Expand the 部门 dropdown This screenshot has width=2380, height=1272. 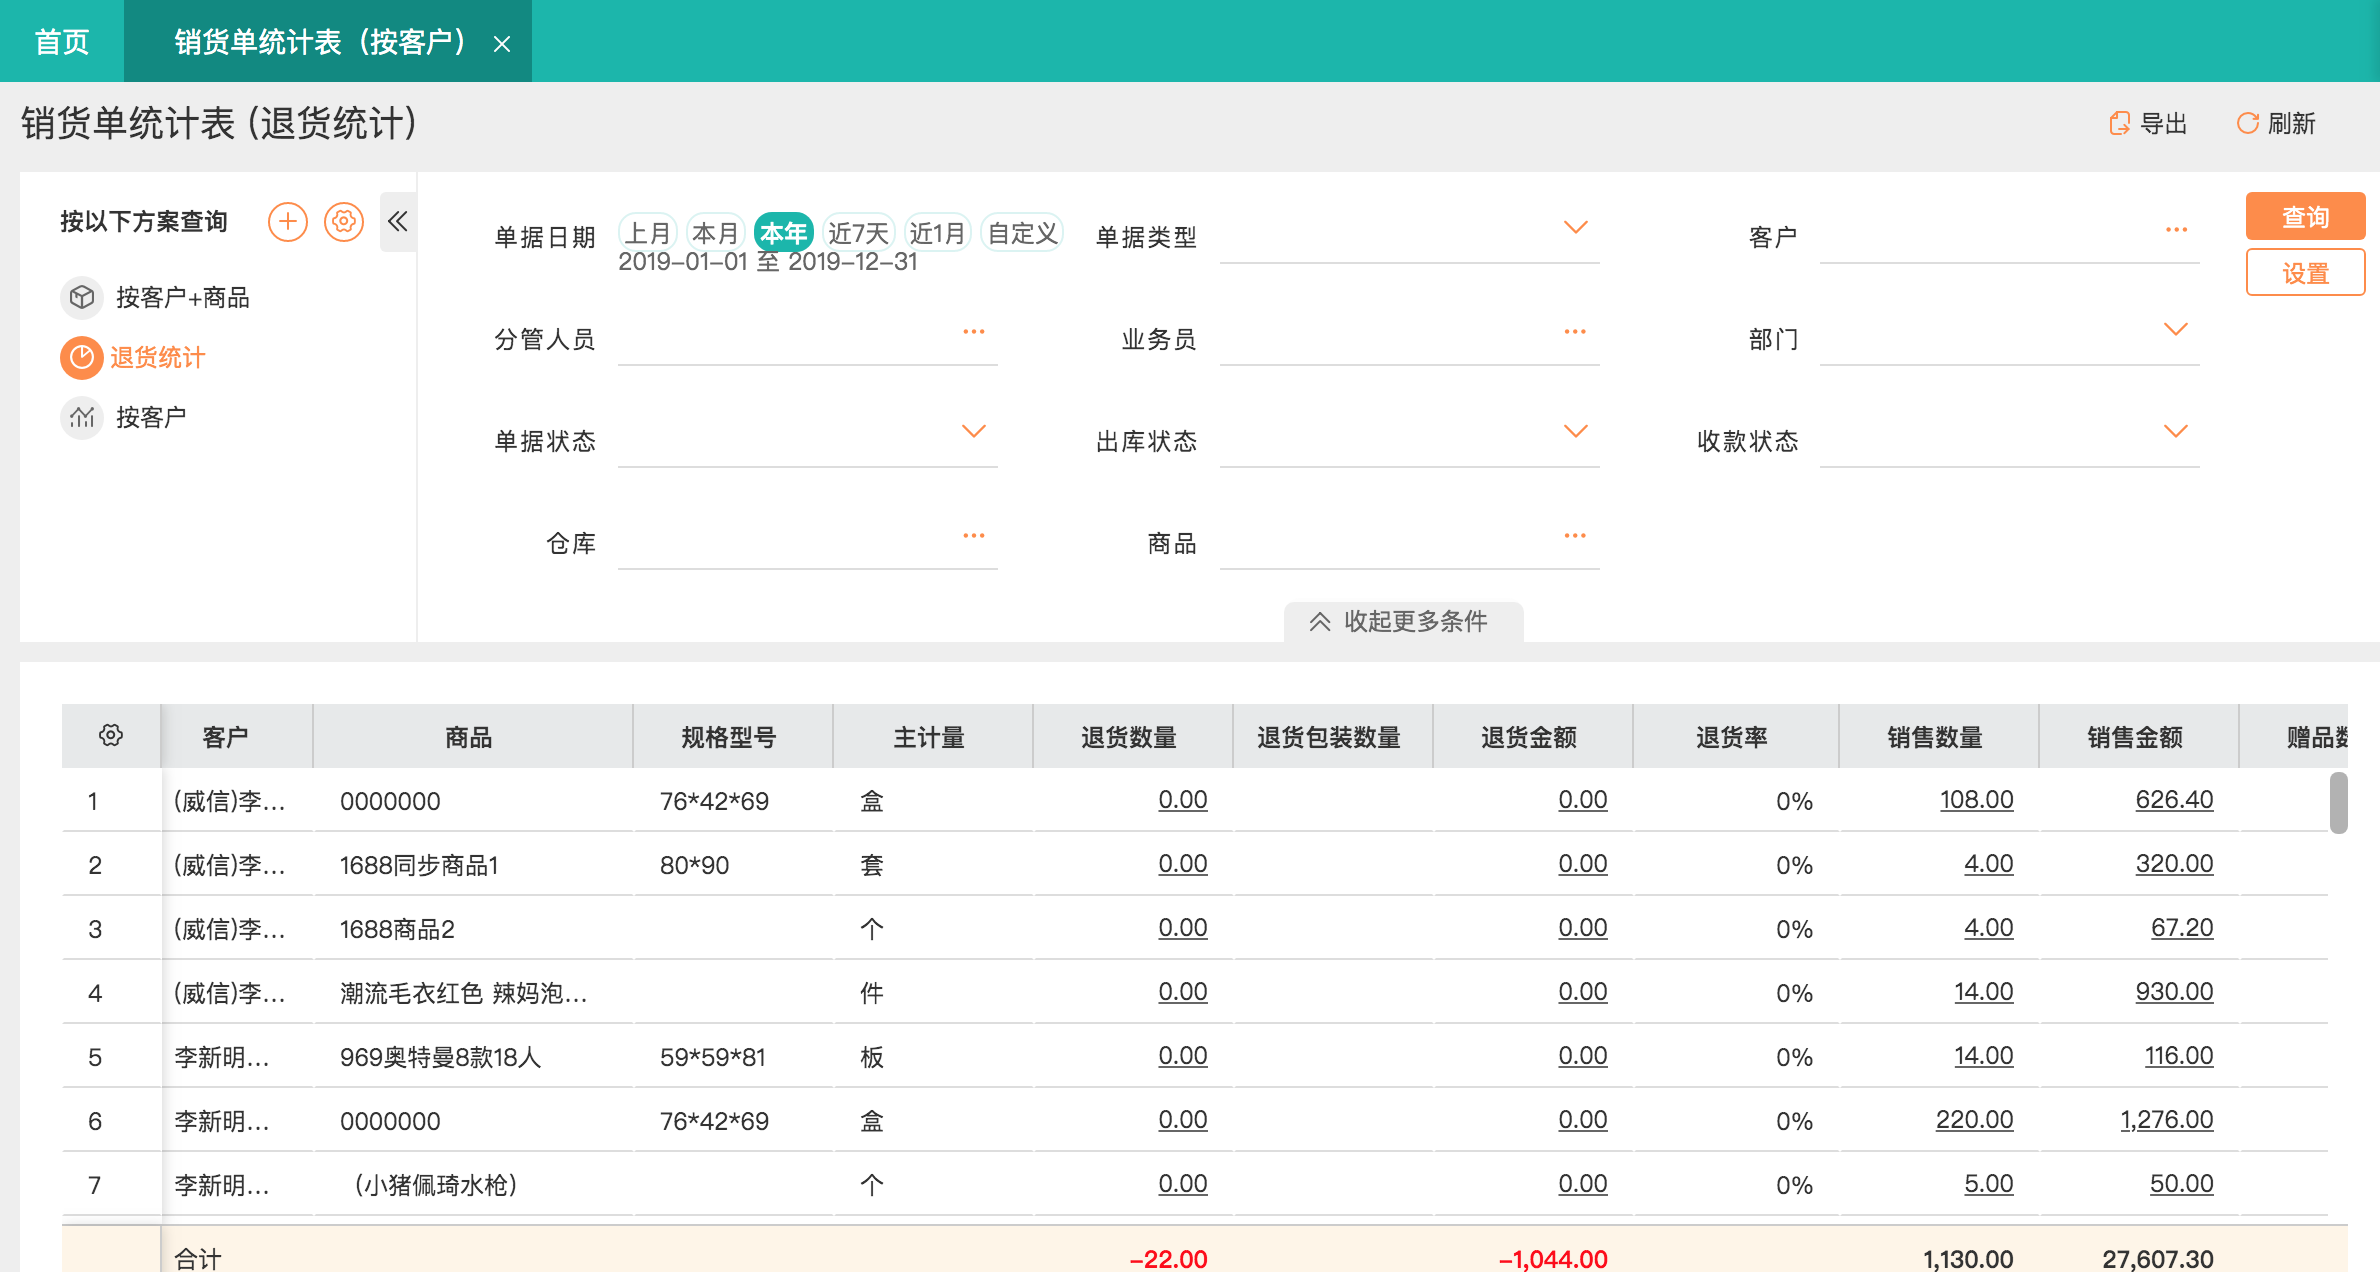tap(2179, 332)
